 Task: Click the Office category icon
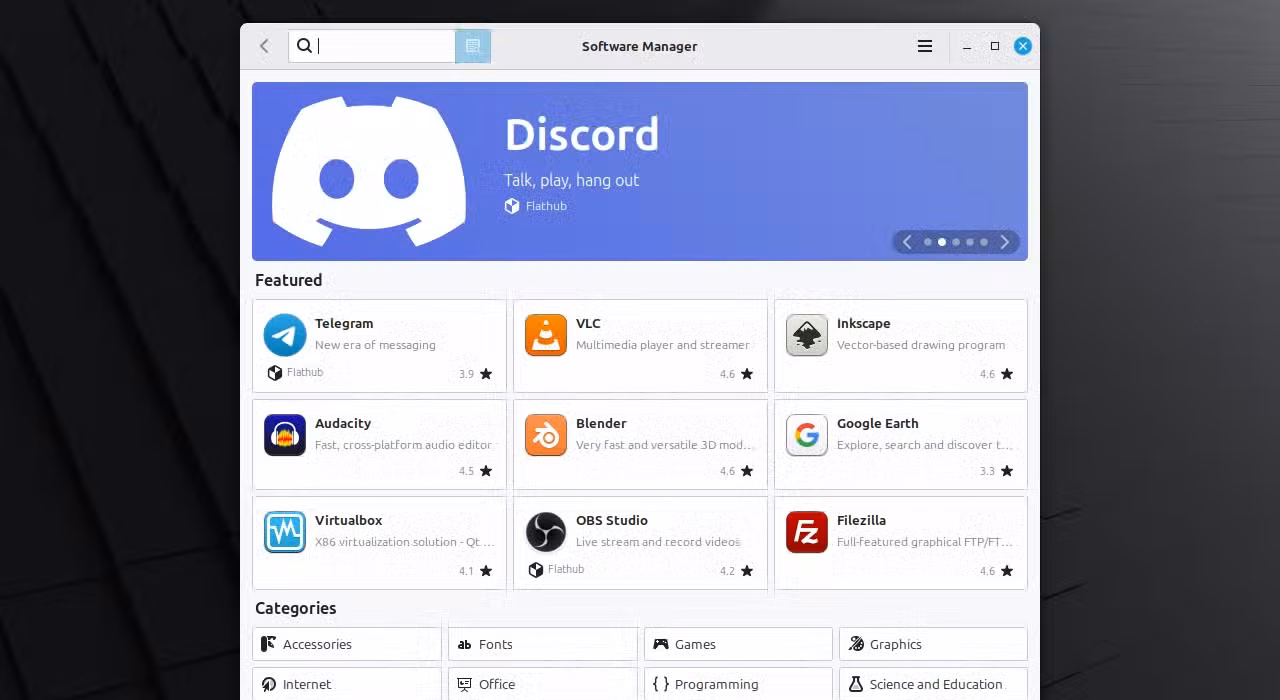(x=464, y=684)
